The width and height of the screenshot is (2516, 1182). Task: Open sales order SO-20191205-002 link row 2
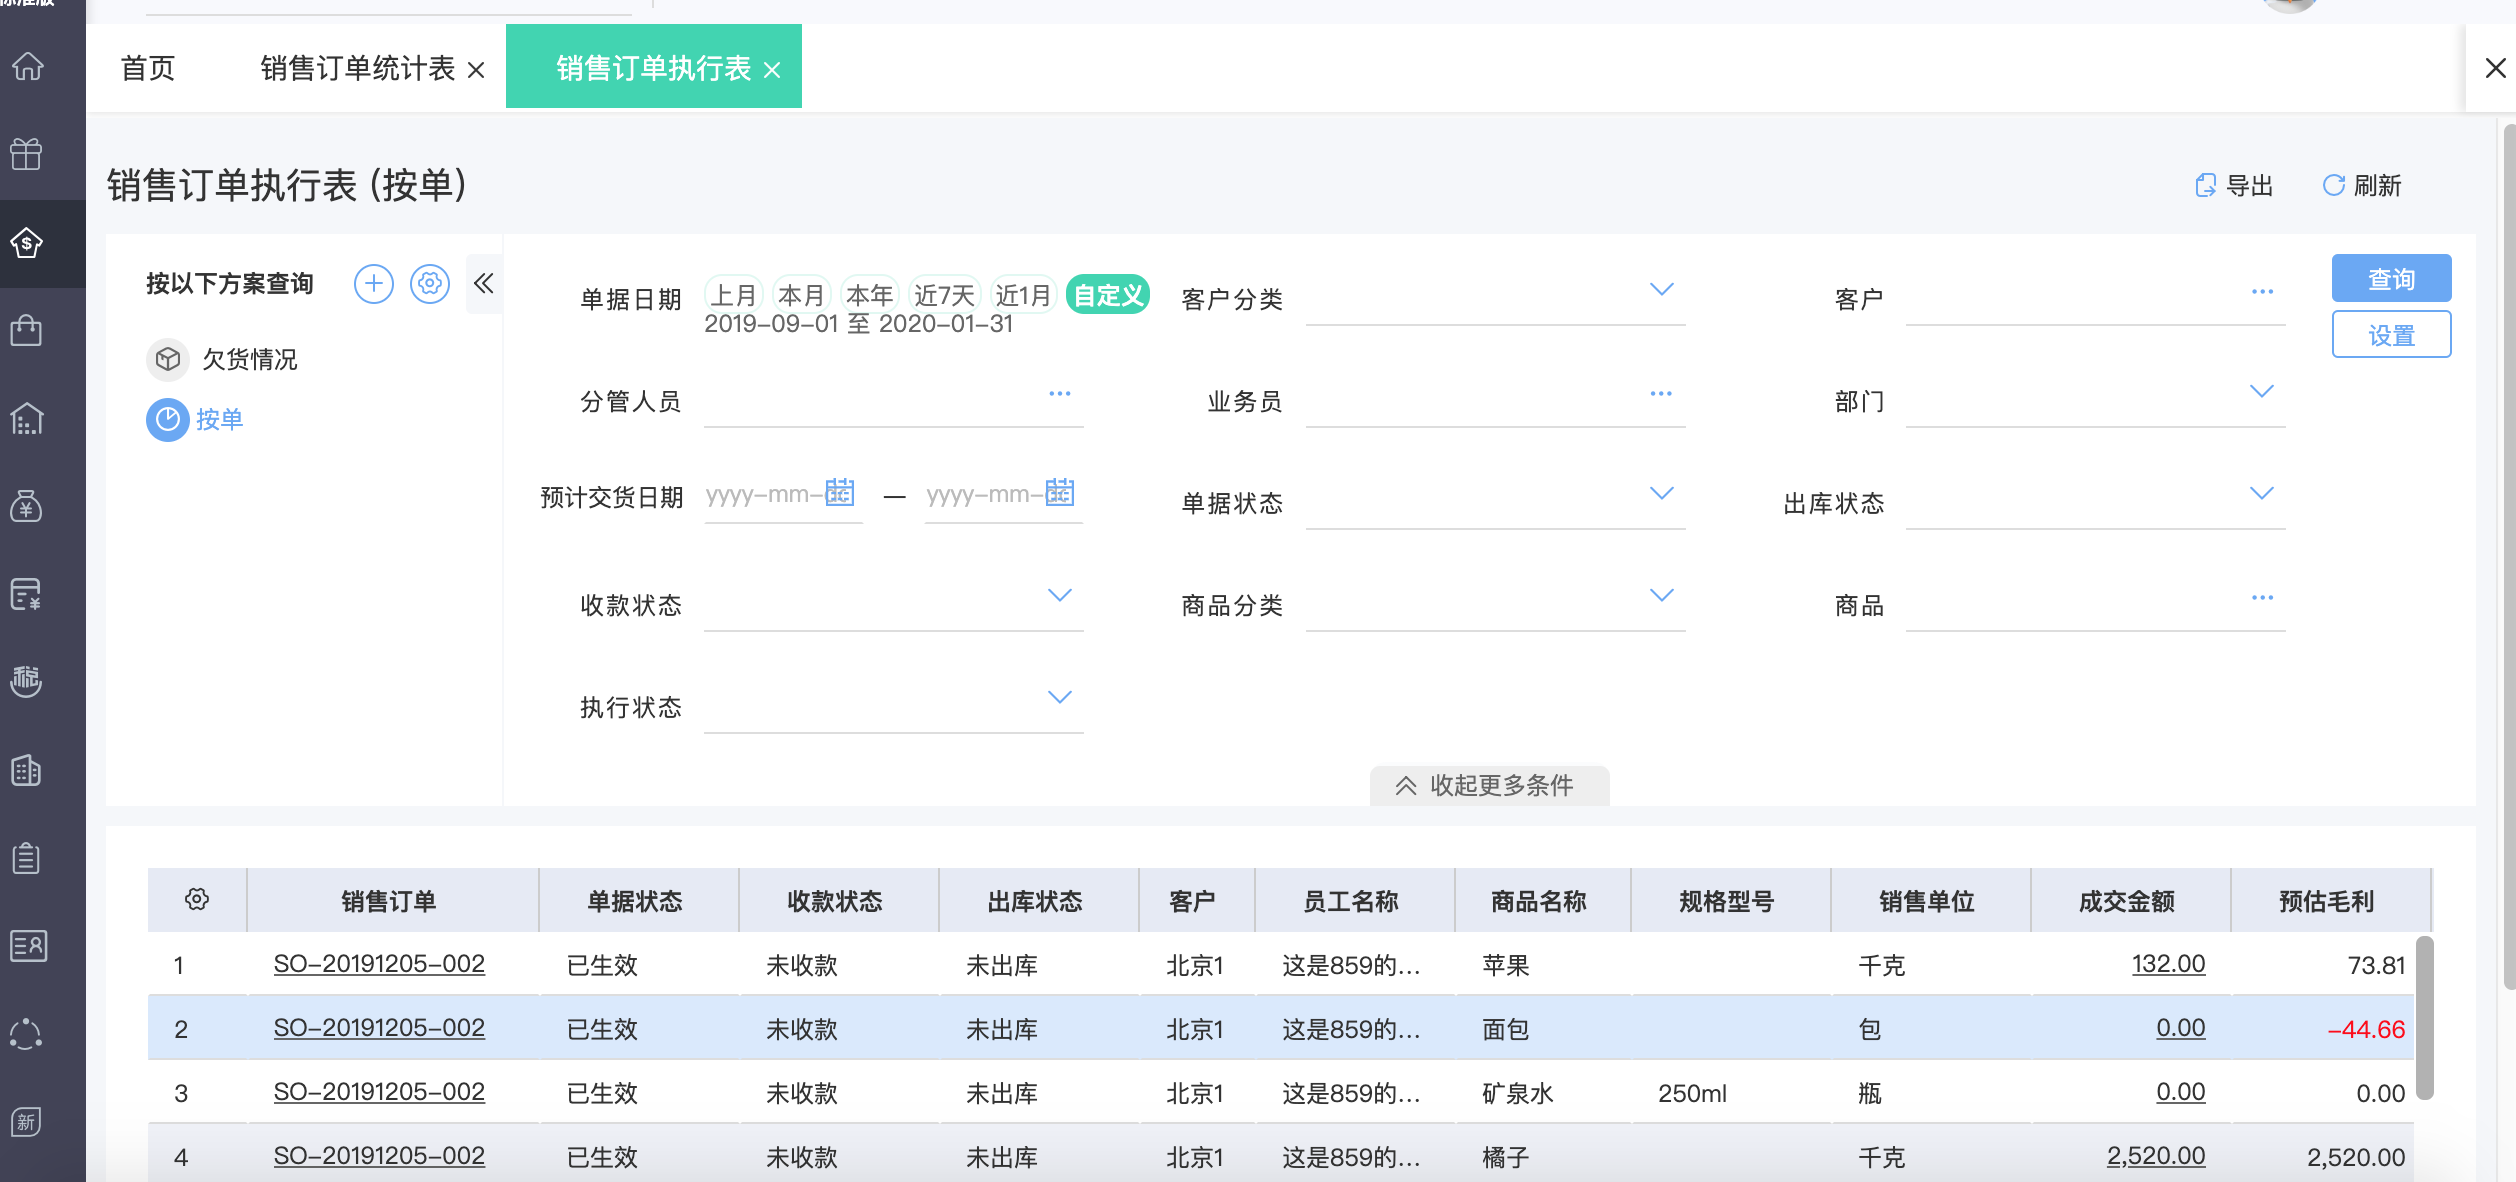point(379,1028)
